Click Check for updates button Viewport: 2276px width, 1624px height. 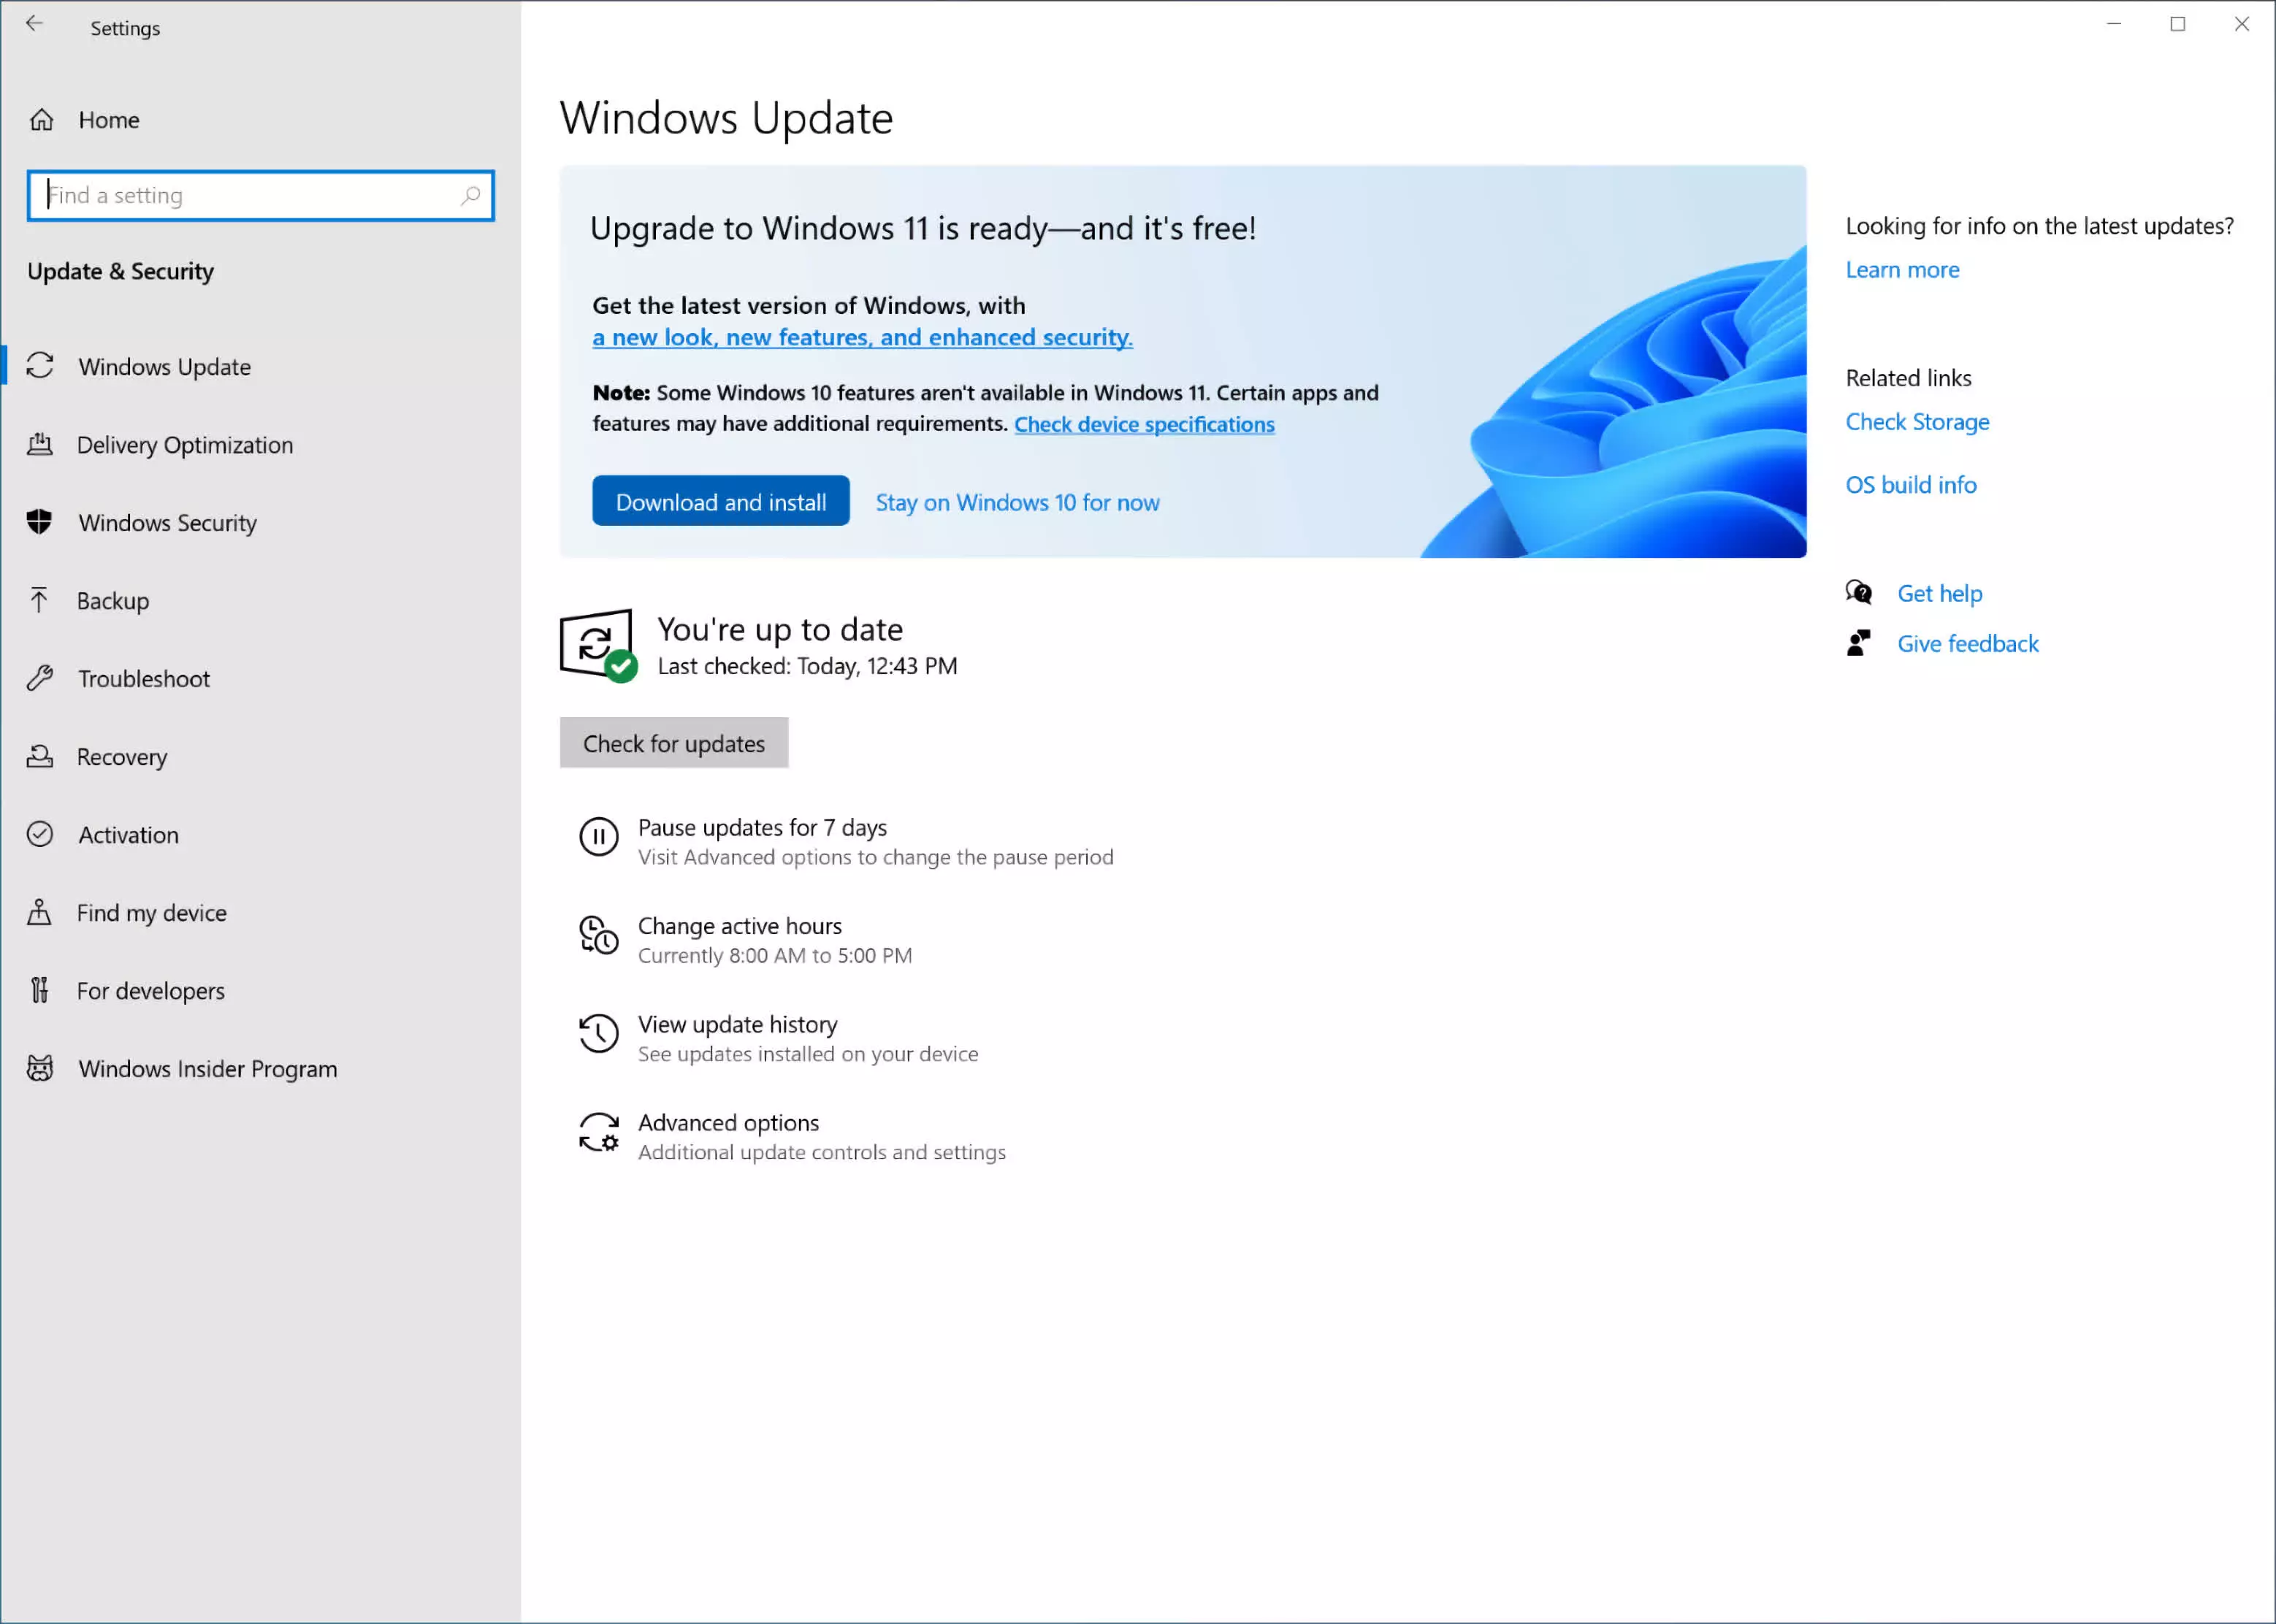pyautogui.click(x=673, y=742)
